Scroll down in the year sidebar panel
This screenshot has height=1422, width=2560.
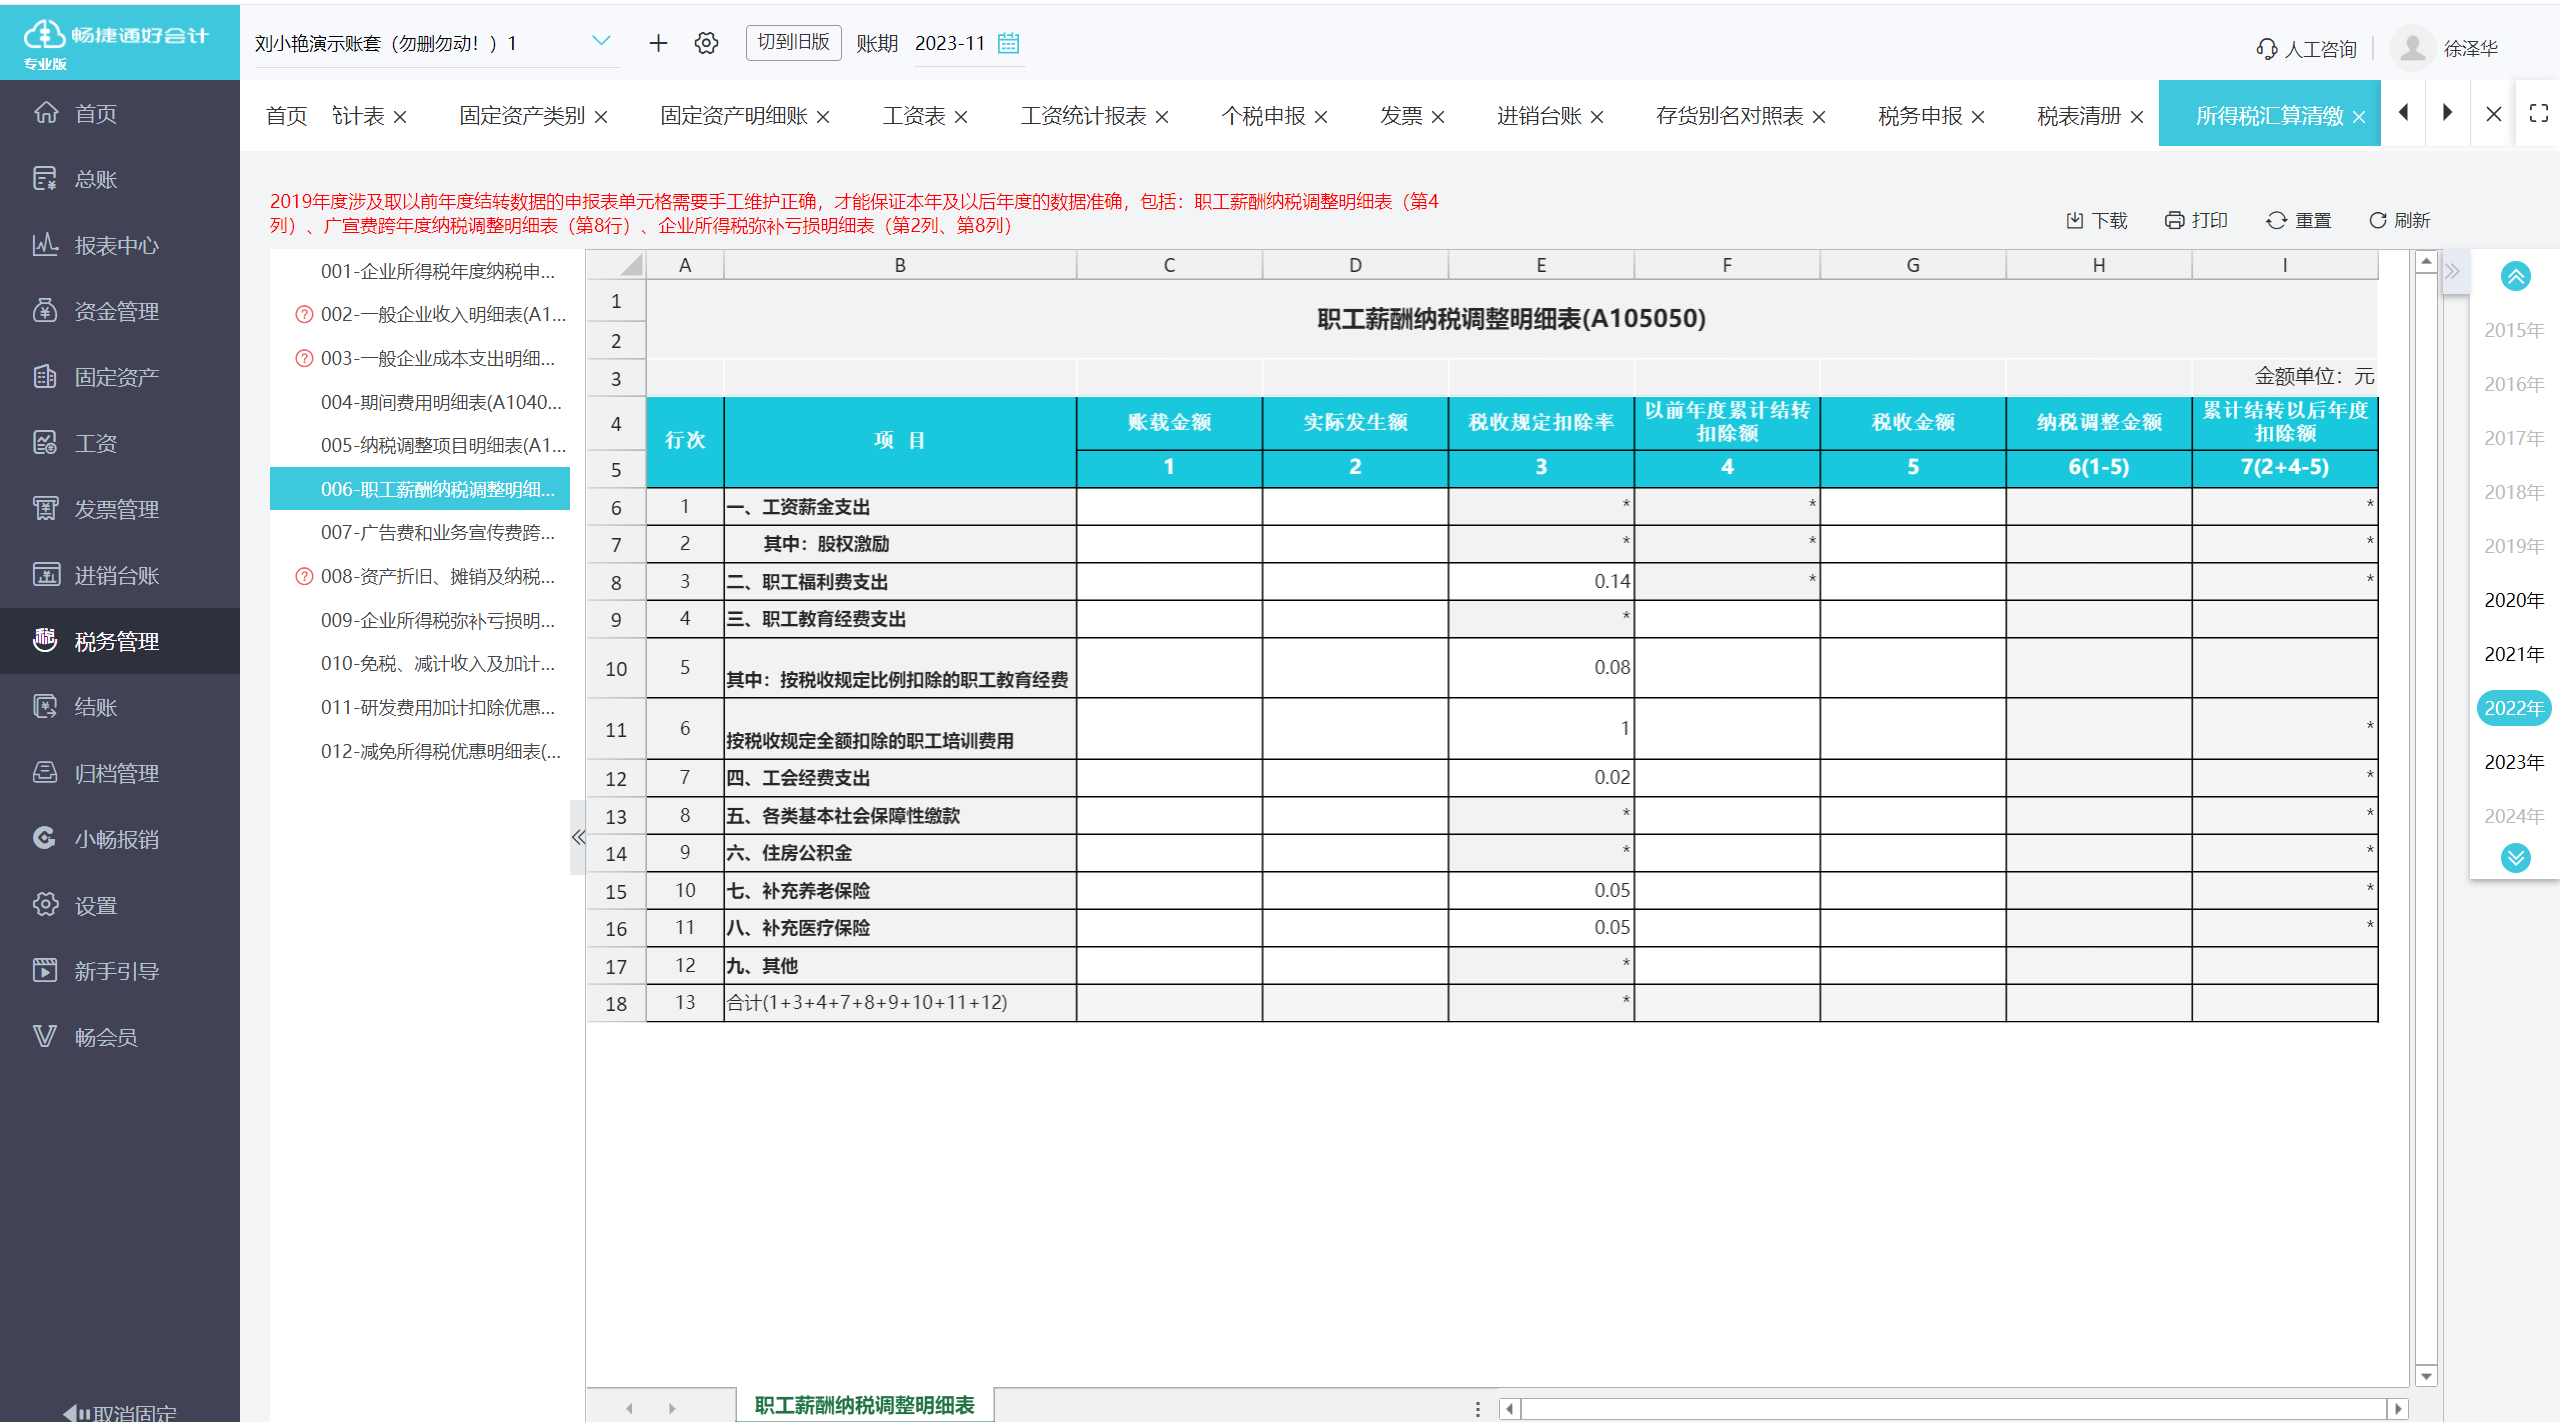click(2516, 855)
